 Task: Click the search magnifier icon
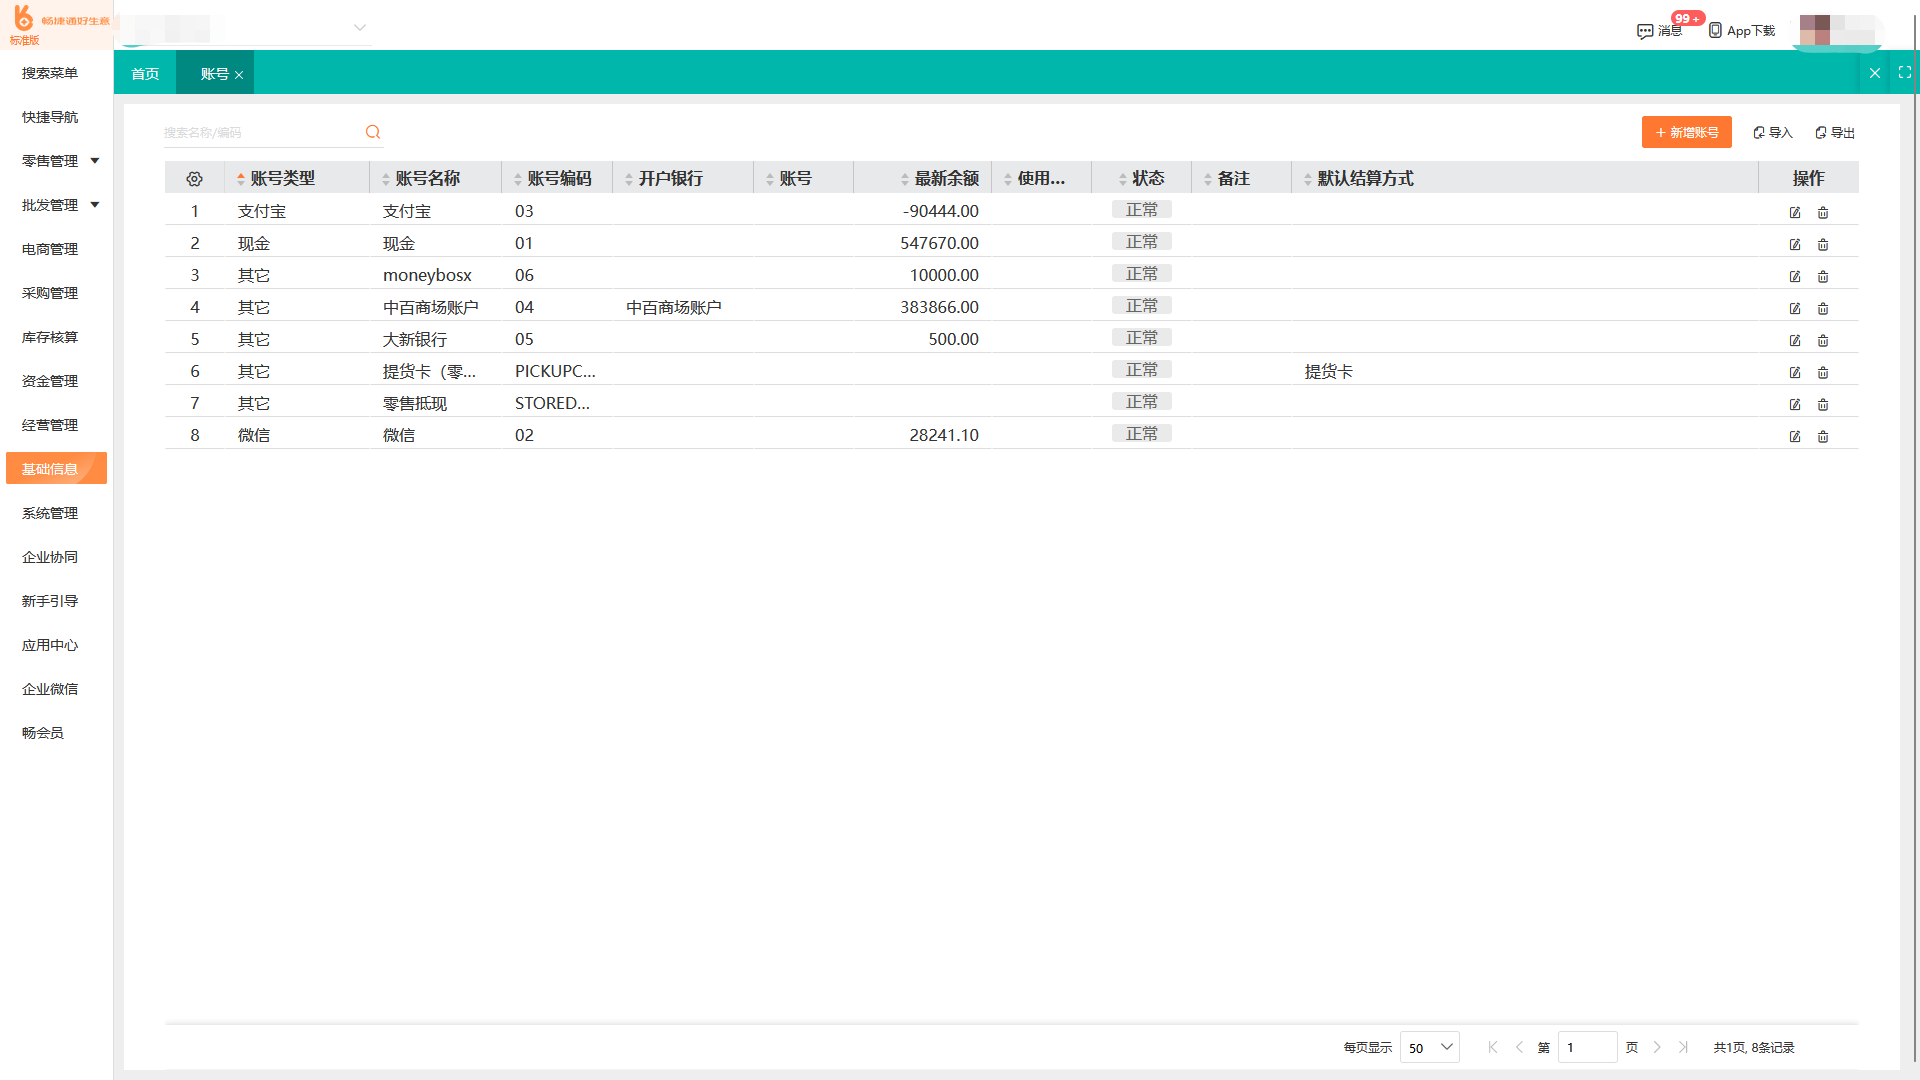(373, 132)
